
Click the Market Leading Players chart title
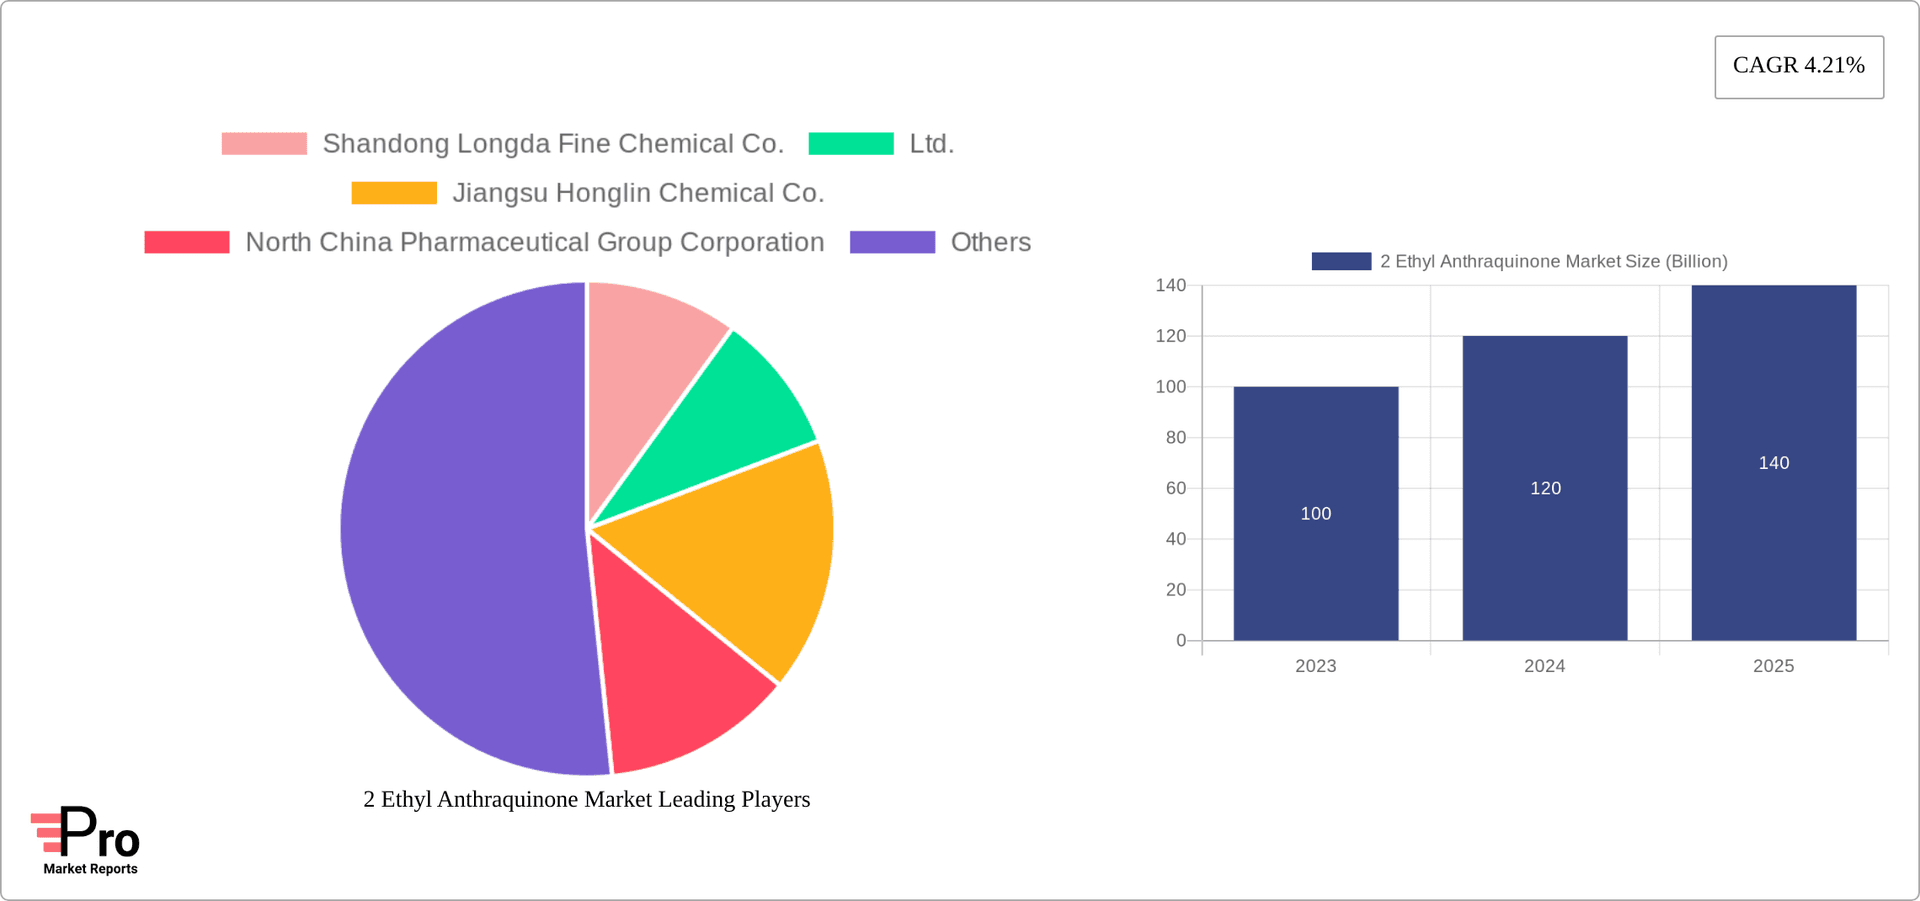point(587,799)
